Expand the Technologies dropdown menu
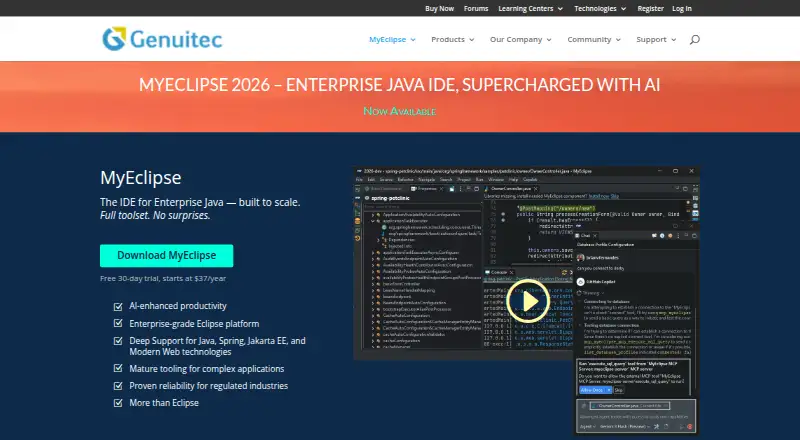This screenshot has height=440, width=800. pos(600,9)
